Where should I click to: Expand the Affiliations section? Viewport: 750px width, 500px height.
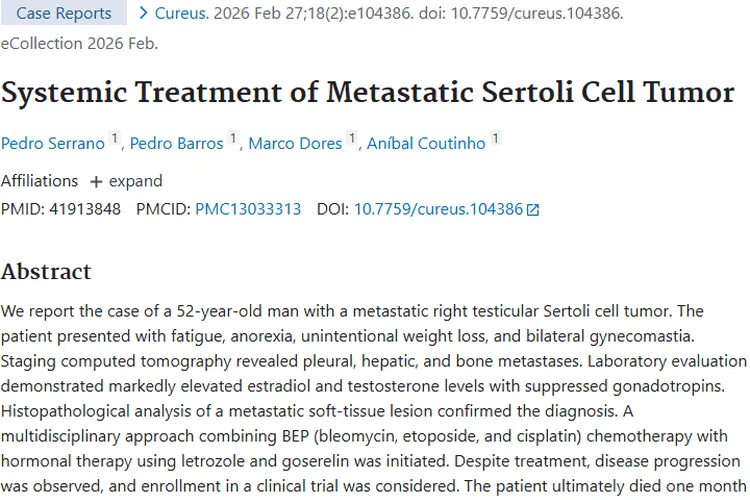click(126, 181)
